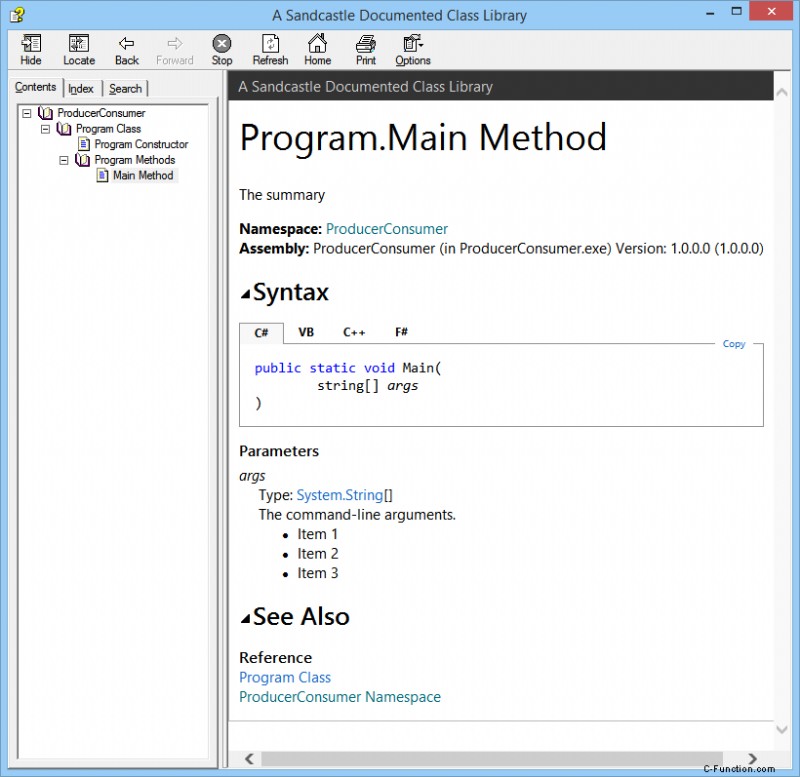This screenshot has height=777, width=800.
Task: Collapse the ProducerConsumer tree node
Action: [27, 113]
